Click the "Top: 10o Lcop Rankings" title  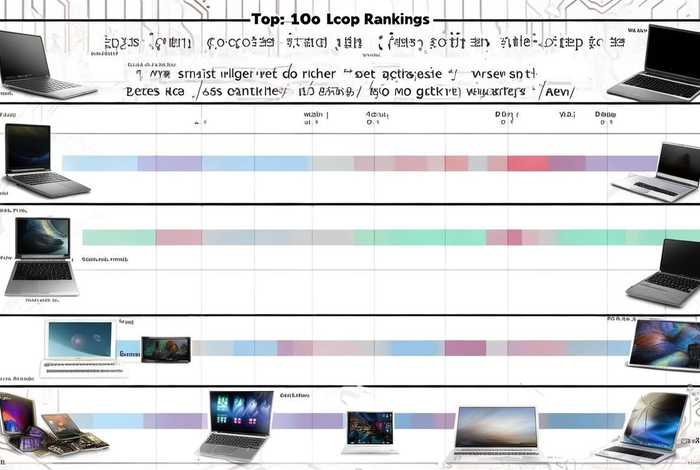coord(342,19)
